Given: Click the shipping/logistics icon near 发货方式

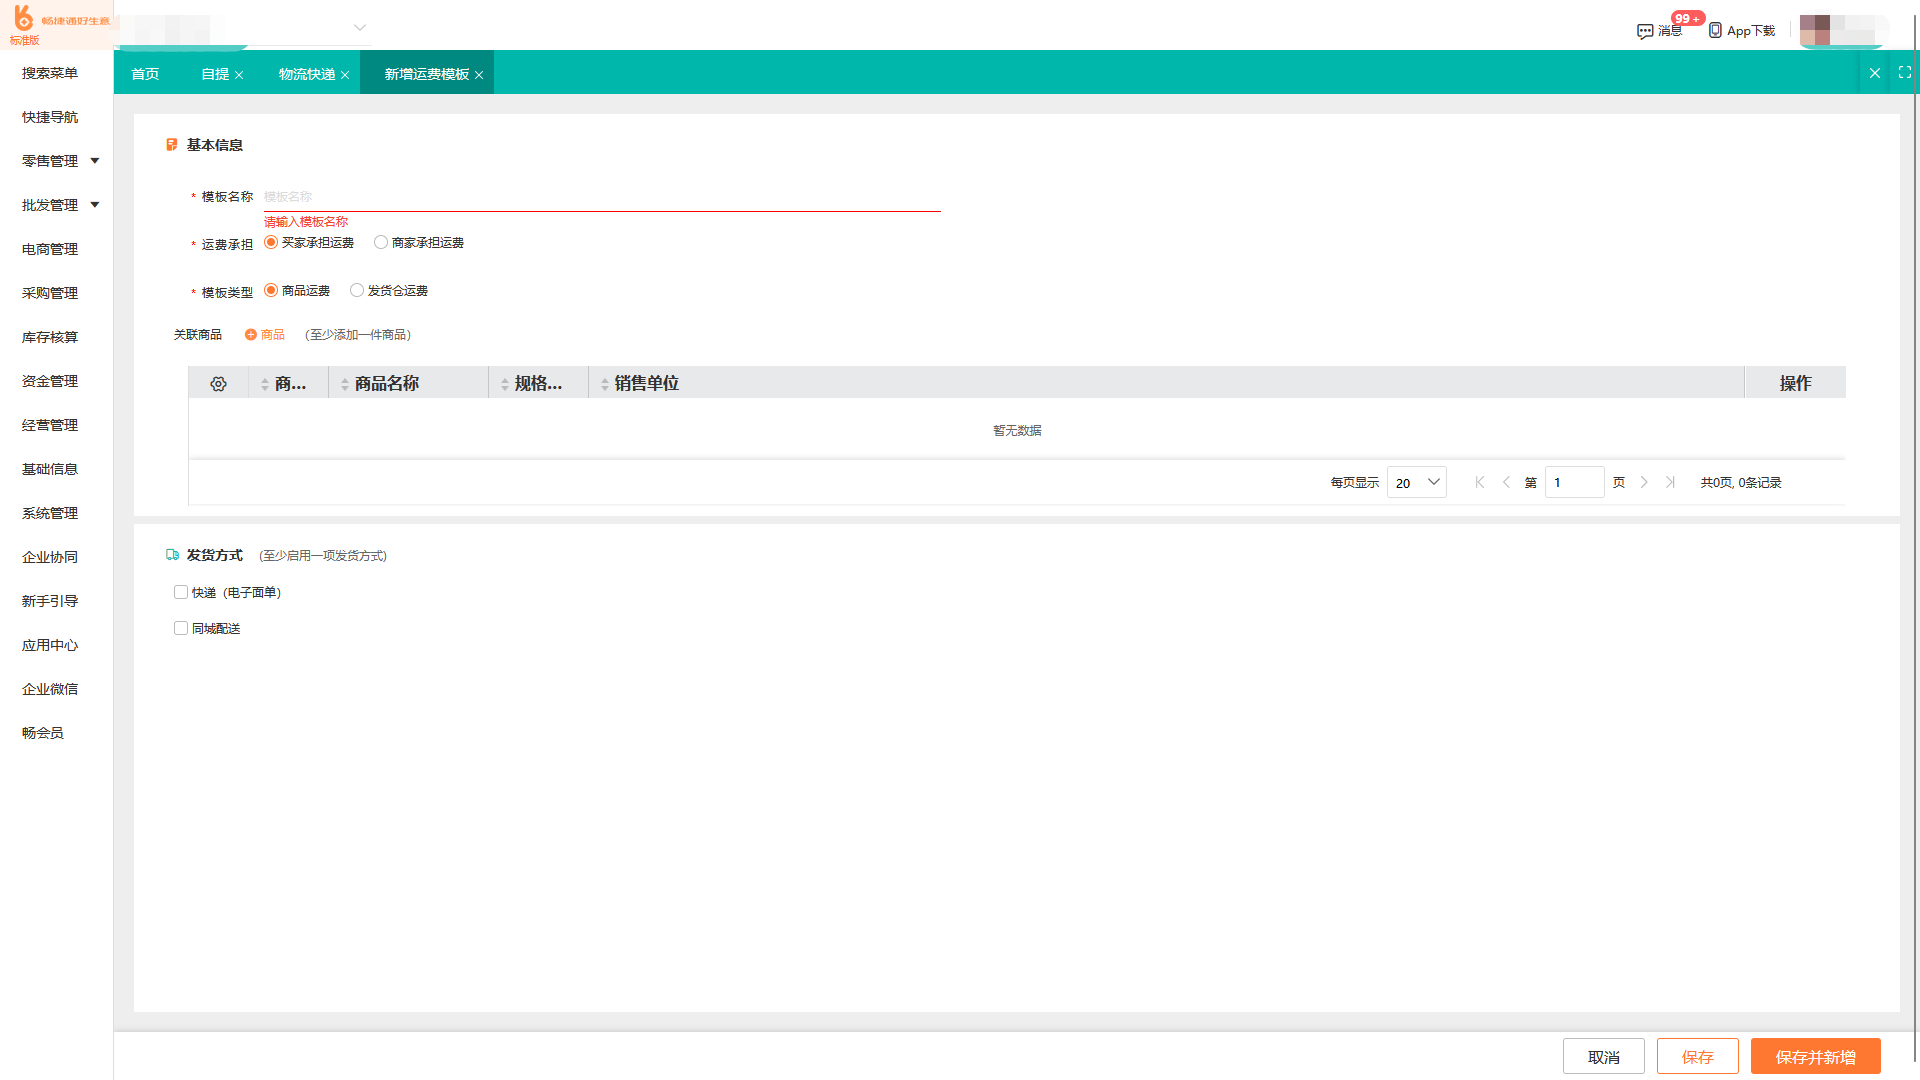Looking at the screenshot, I should 173,553.
